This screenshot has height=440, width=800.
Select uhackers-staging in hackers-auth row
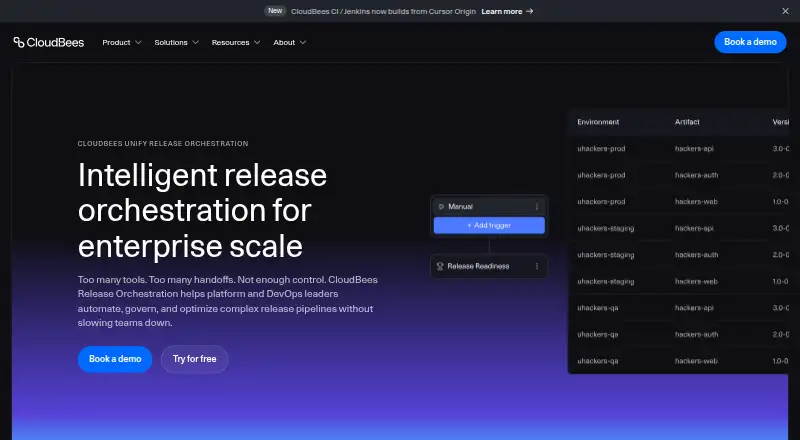(606, 255)
